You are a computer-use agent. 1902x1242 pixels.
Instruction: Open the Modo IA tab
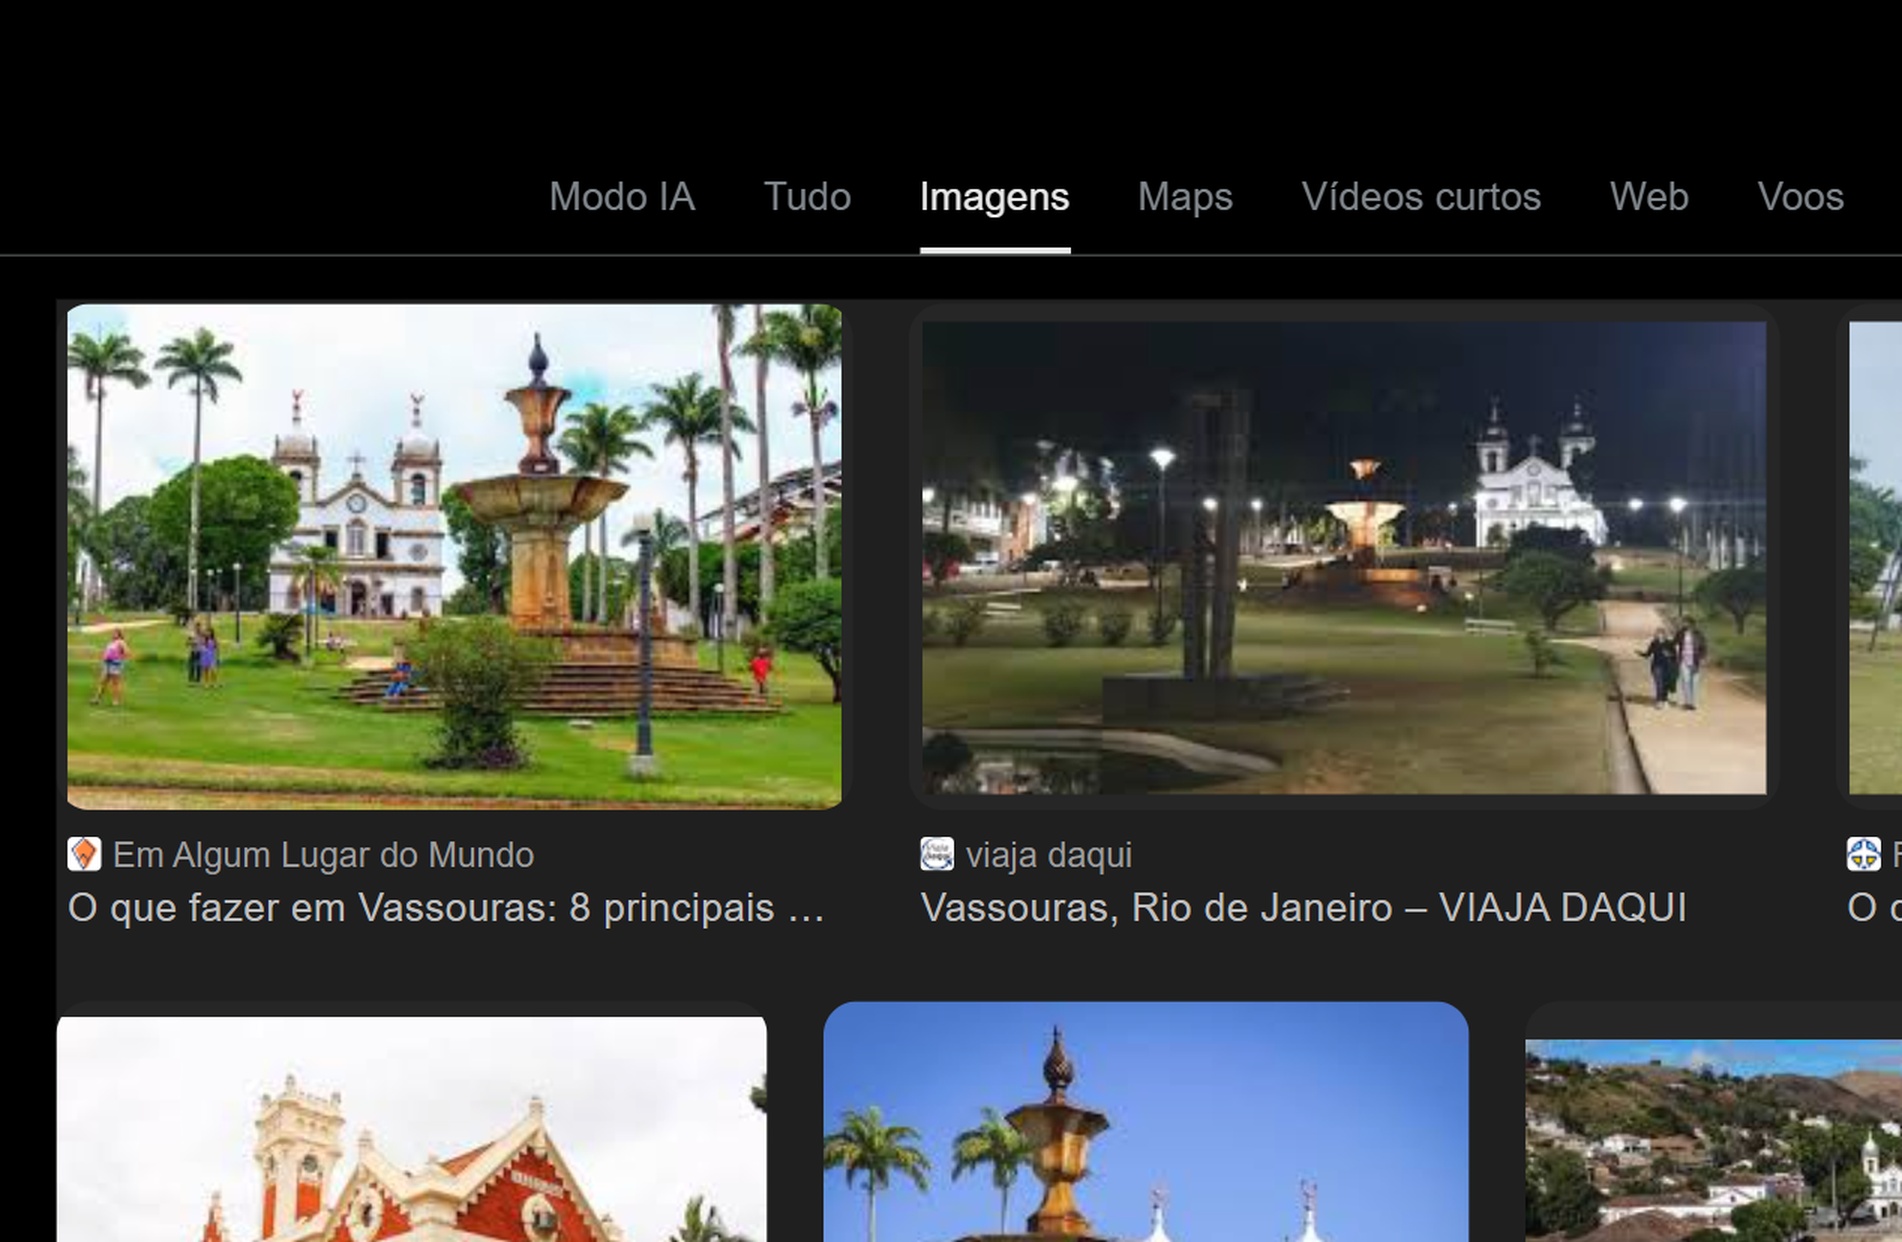point(621,197)
